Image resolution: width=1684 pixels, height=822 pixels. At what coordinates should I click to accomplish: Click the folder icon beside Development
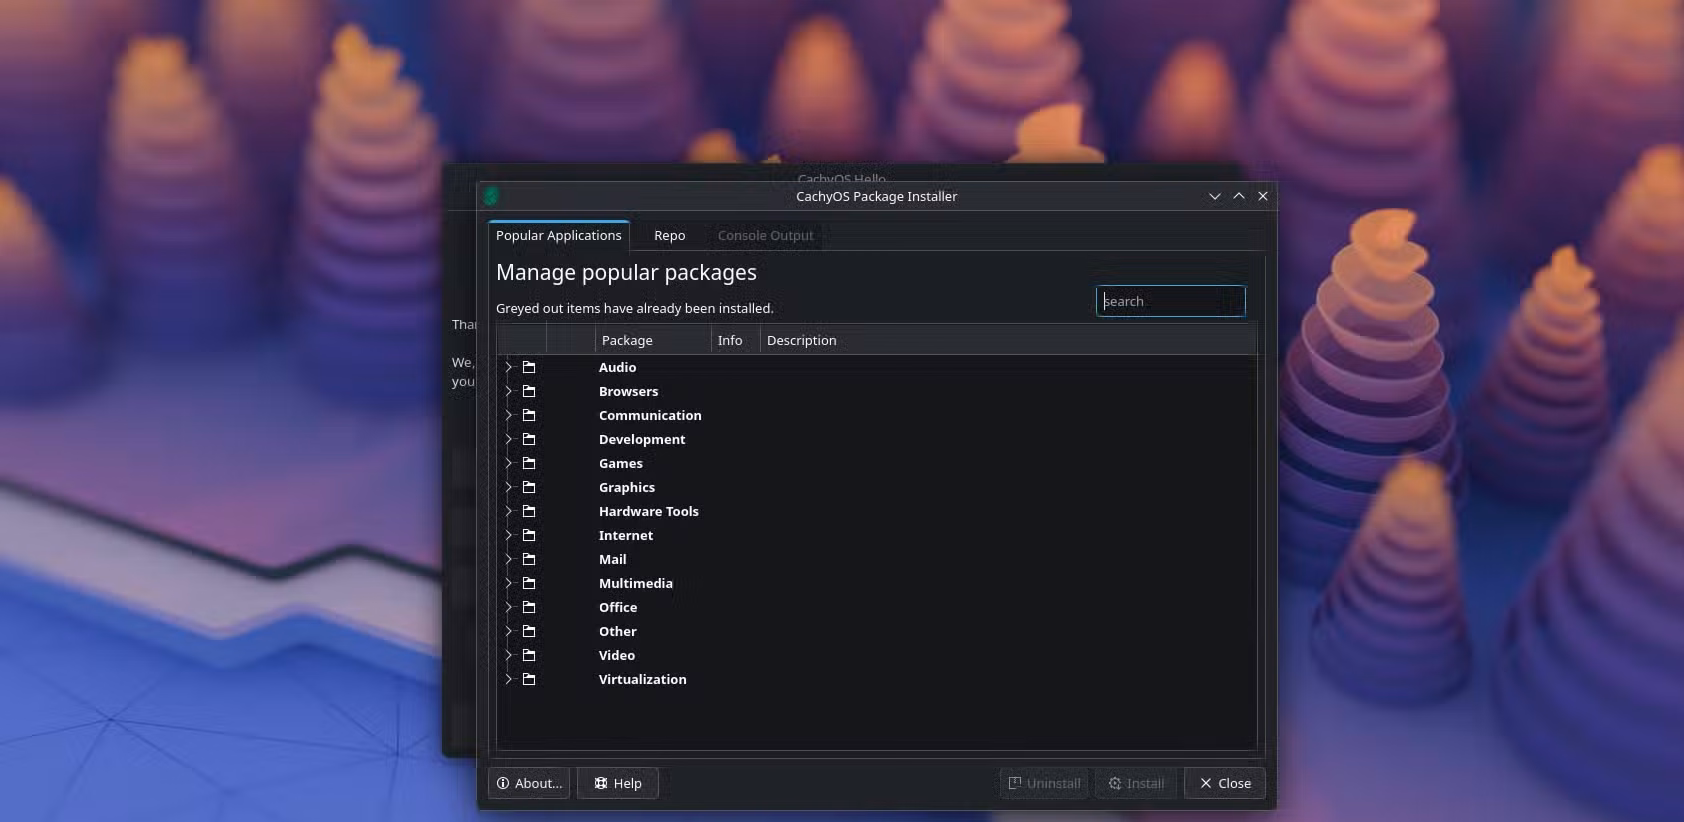529,439
